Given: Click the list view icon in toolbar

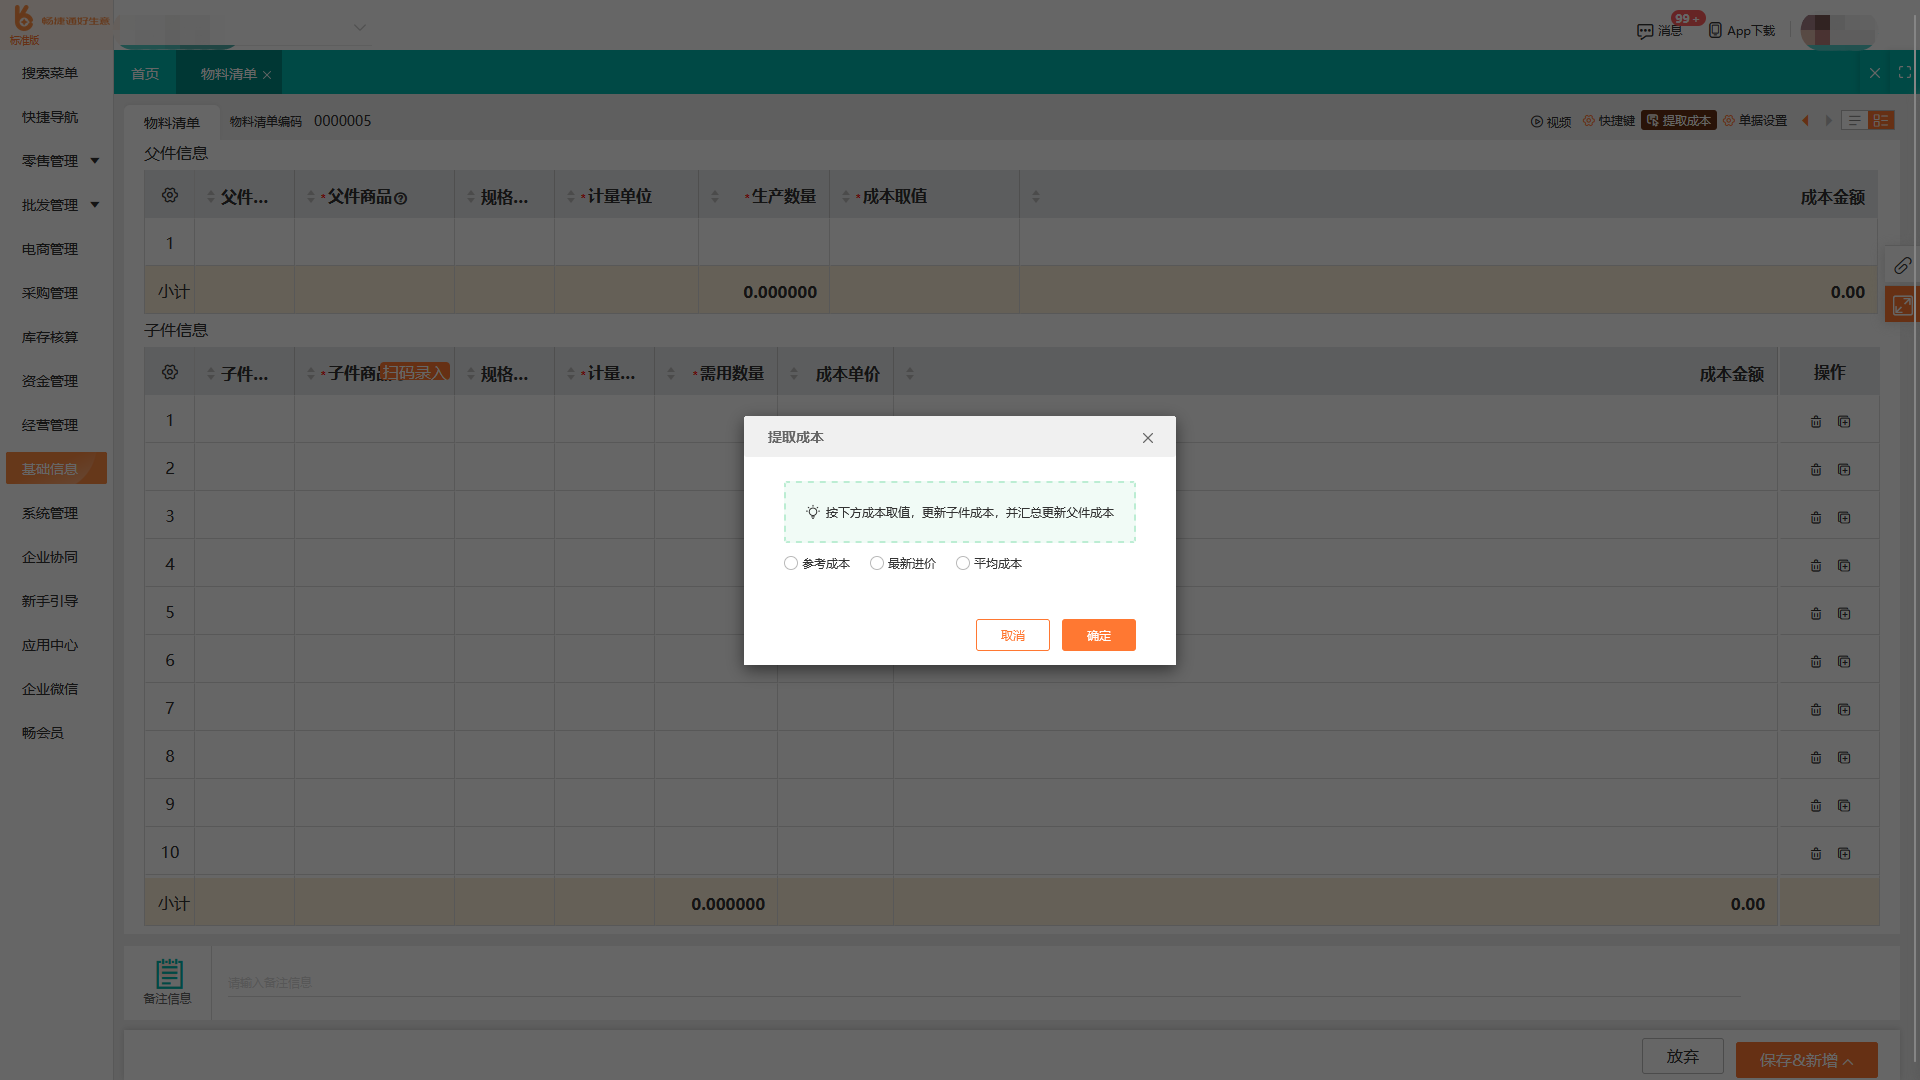Looking at the screenshot, I should pos(1855,120).
